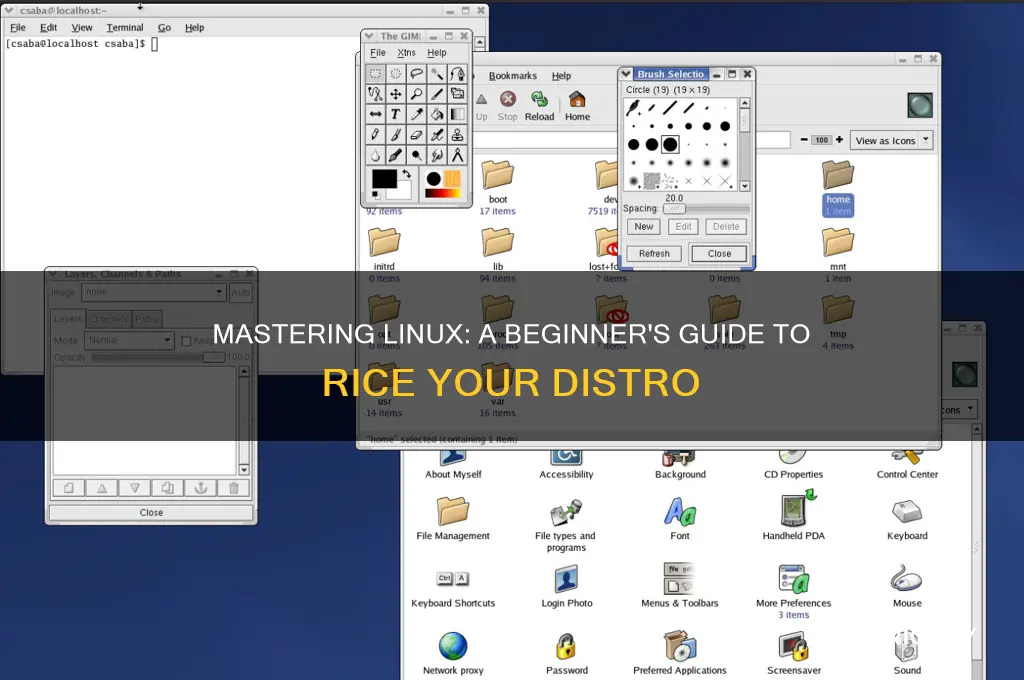Open the Xtns menu in GIMP
The height and width of the screenshot is (680, 1024).
coord(406,53)
